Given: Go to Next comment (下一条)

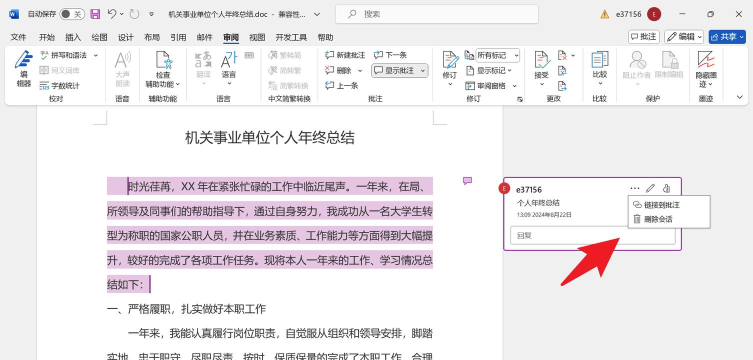Looking at the screenshot, I should tap(391, 55).
